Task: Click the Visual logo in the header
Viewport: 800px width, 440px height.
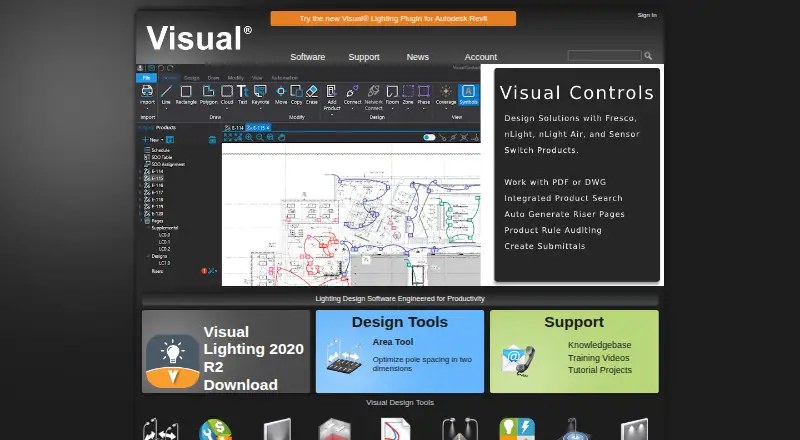Action: coord(199,38)
